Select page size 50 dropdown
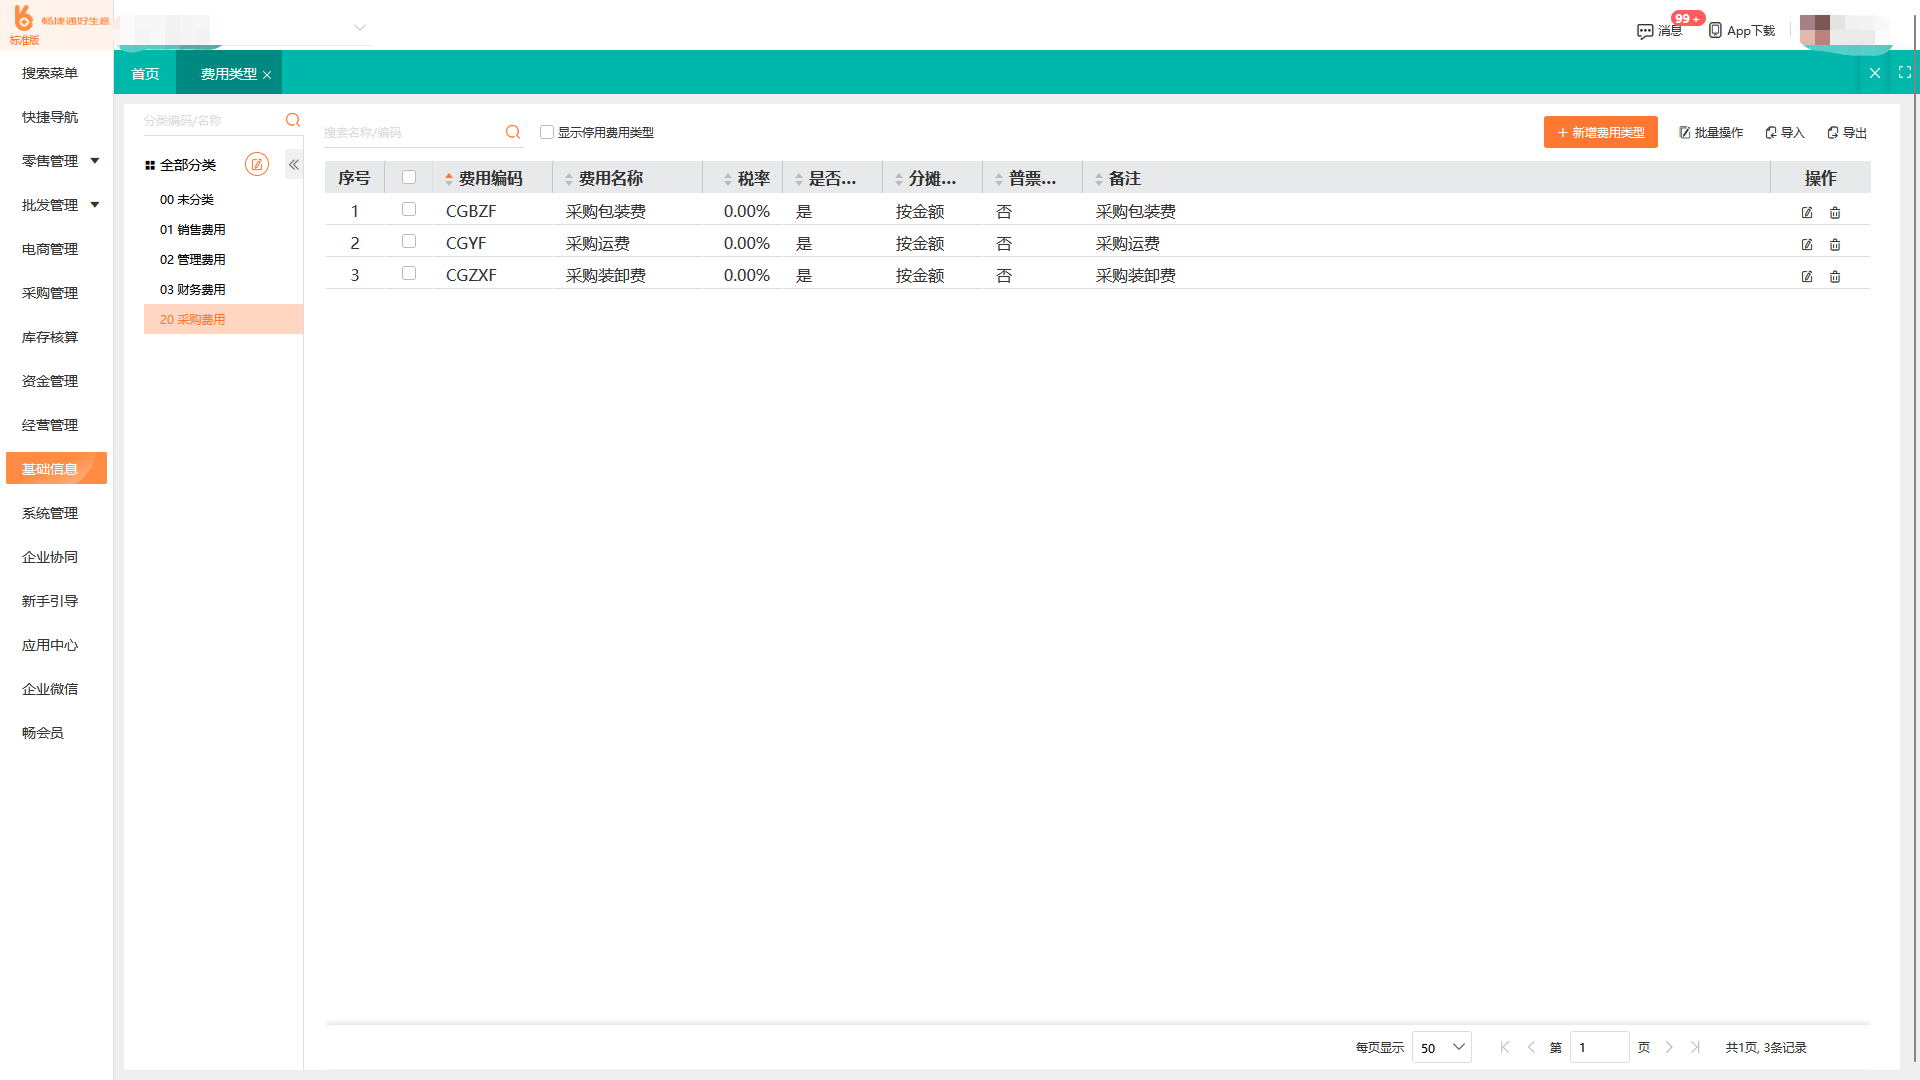Screen dimensions: 1920x1080 (1440, 1047)
